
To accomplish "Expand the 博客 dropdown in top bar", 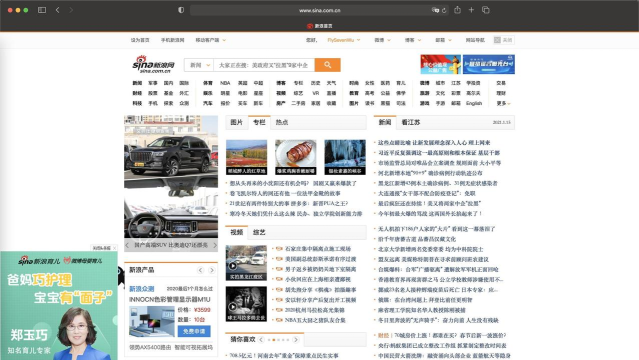I will coord(412,40).
